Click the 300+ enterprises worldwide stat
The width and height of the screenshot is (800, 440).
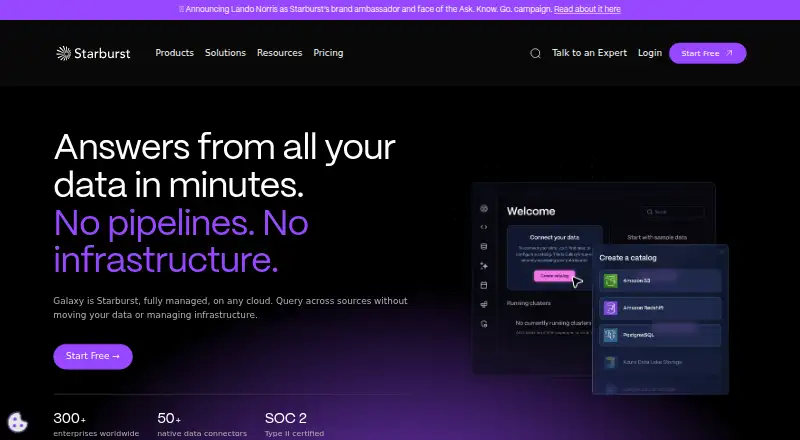pyautogui.click(x=96, y=425)
